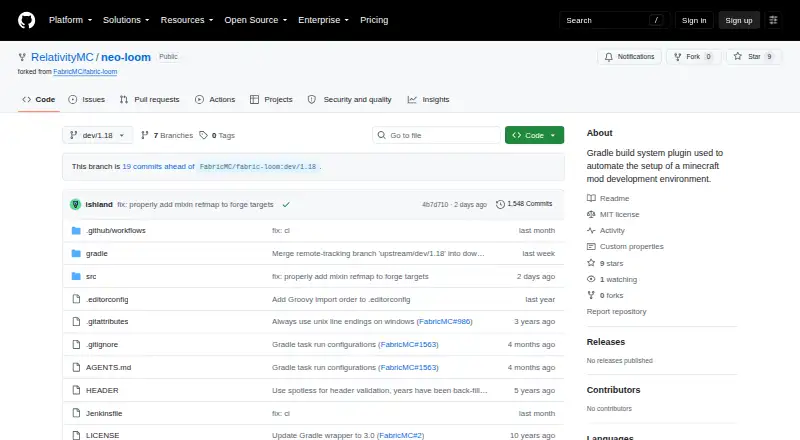Image resolution: width=800 pixels, height=440 pixels.
Task: Open the FabricMC/fabric-loom fork source link
Action: 85,72
